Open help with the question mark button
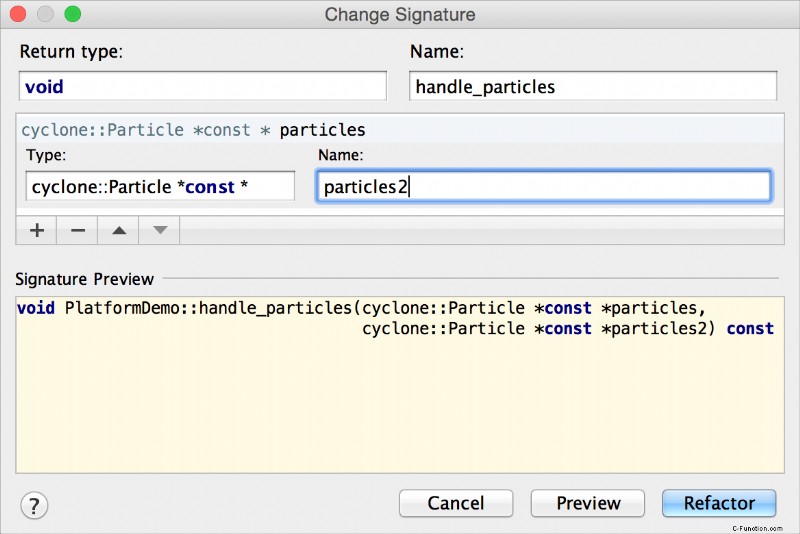Viewport: 800px width, 534px height. 34,503
